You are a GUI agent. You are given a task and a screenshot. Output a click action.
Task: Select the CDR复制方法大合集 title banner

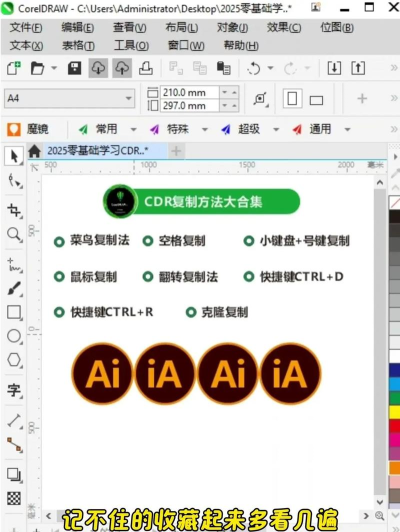pos(202,202)
